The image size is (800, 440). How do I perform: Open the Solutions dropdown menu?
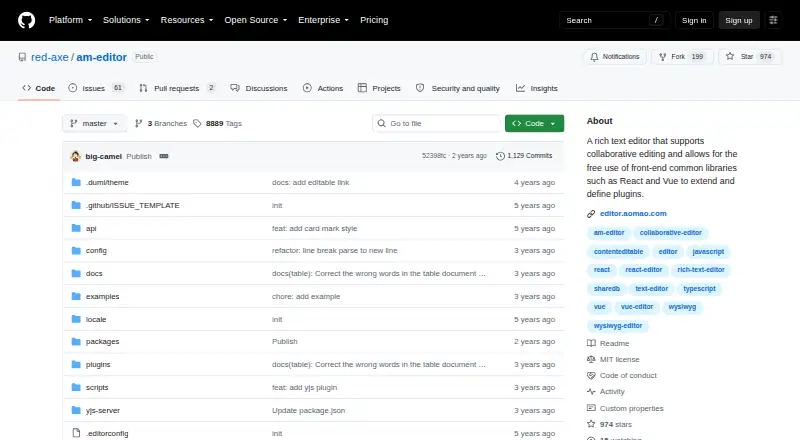[126, 20]
